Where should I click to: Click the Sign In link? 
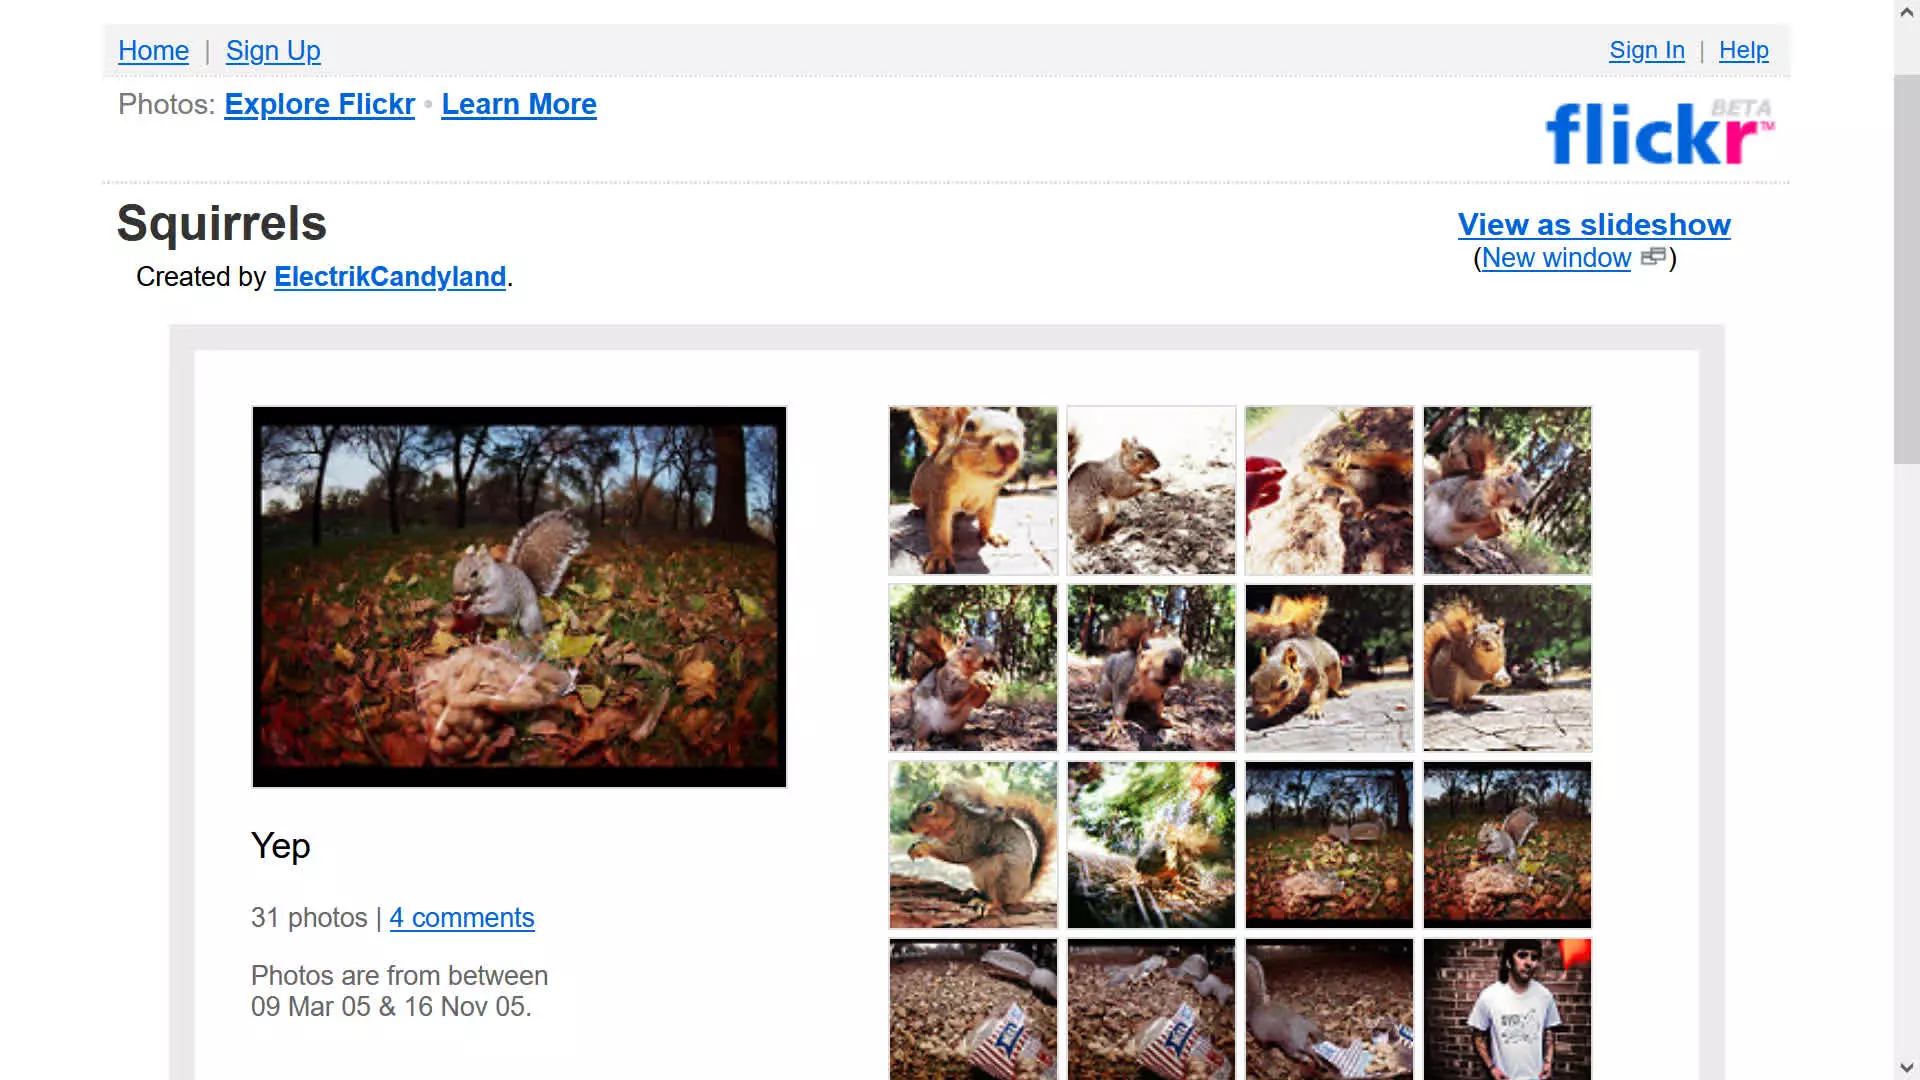coord(1646,49)
